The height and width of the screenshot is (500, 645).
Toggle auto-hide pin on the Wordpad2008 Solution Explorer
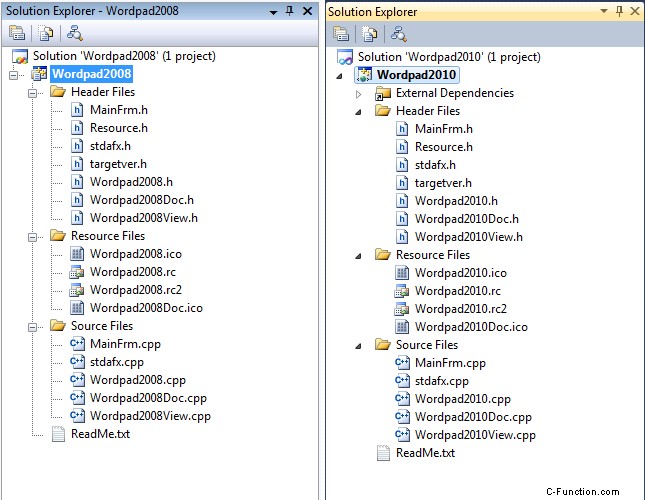point(290,10)
